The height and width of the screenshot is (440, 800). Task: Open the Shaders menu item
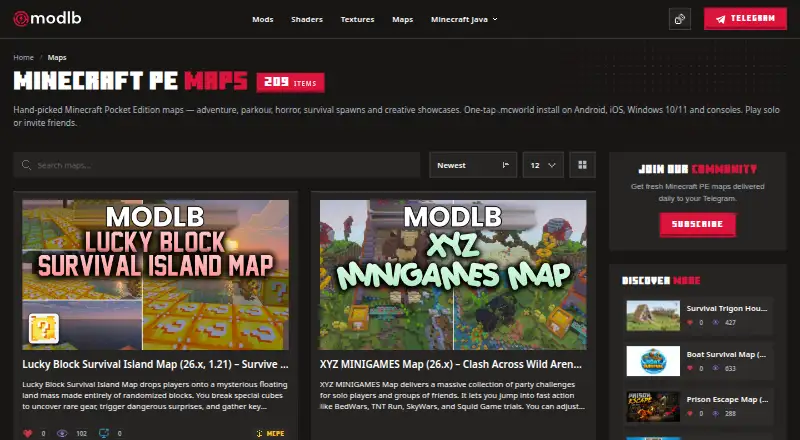[x=307, y=19]
